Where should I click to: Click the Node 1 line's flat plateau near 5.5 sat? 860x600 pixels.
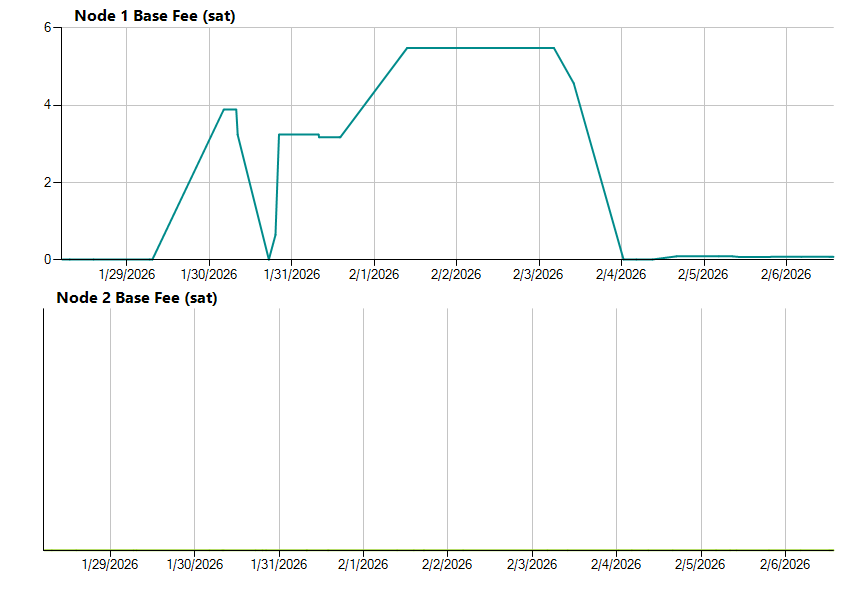coord(480,48)
